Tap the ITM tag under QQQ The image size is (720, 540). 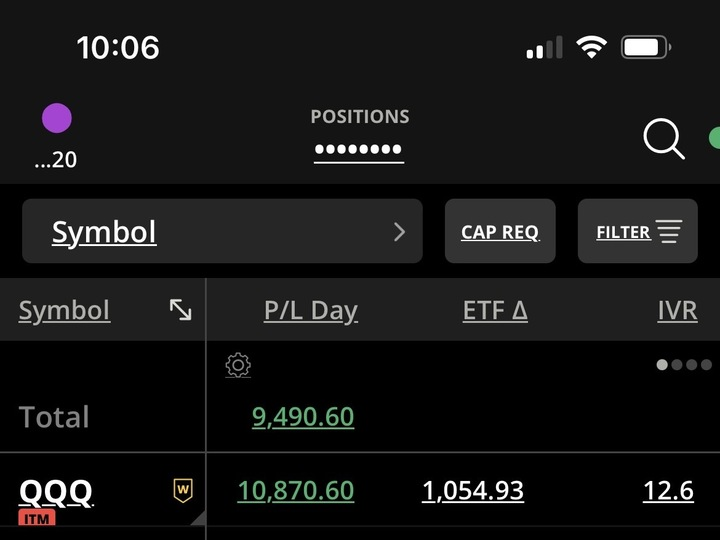pos(37,518)
